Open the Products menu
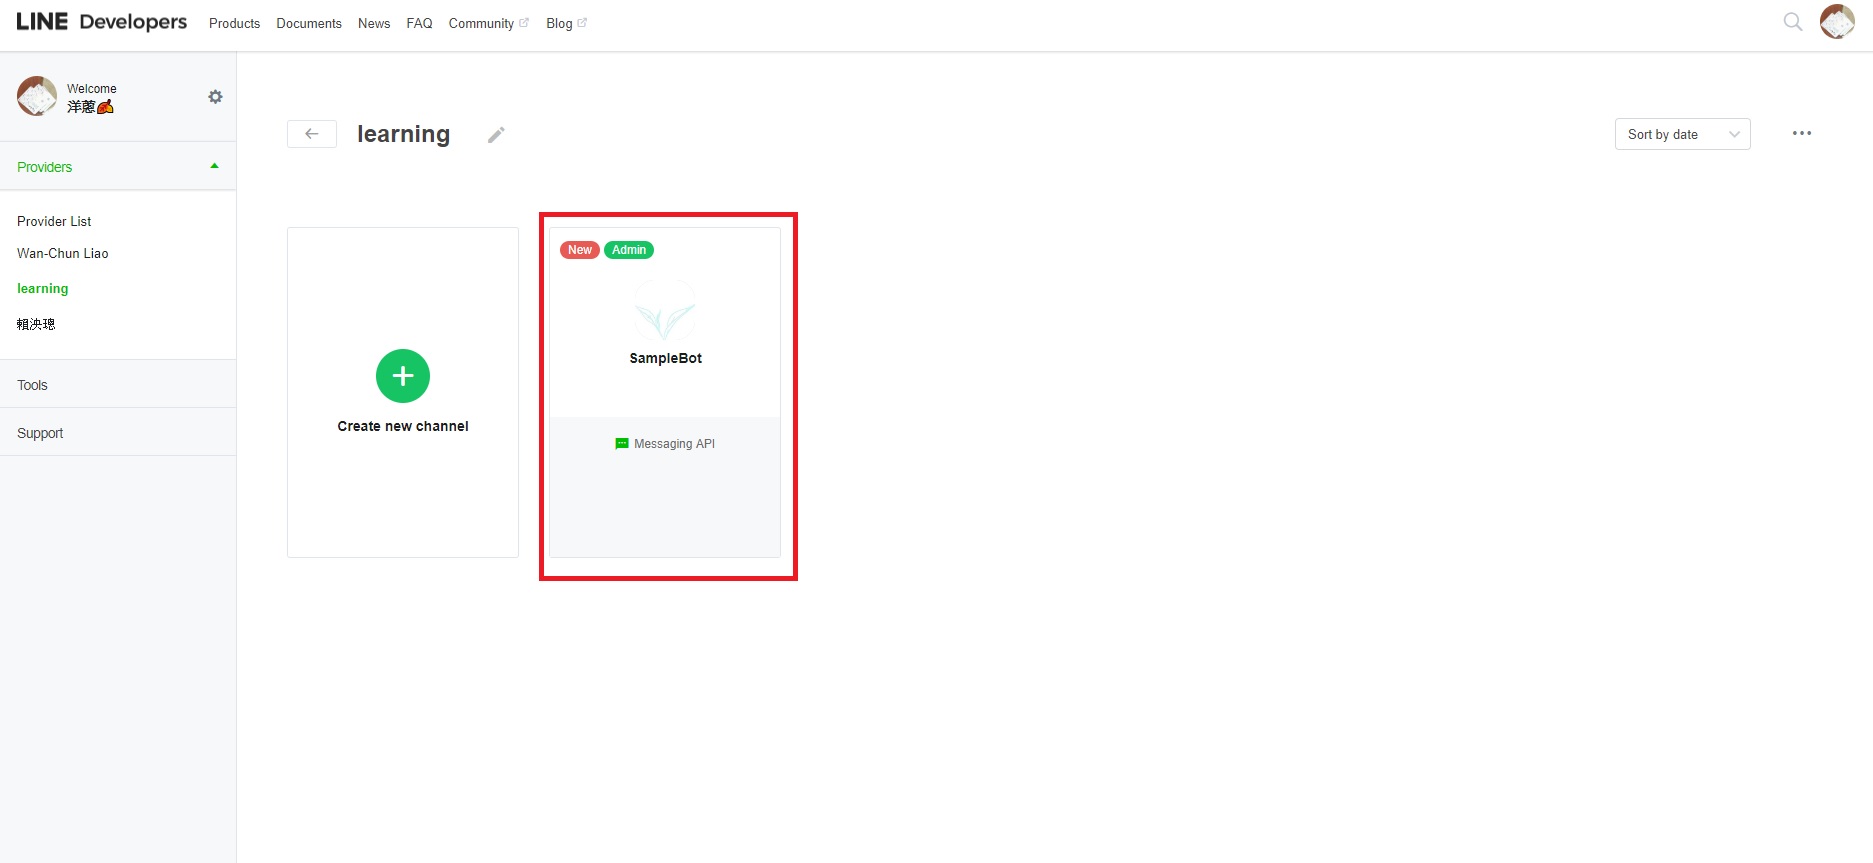 (x=234, y=23)
